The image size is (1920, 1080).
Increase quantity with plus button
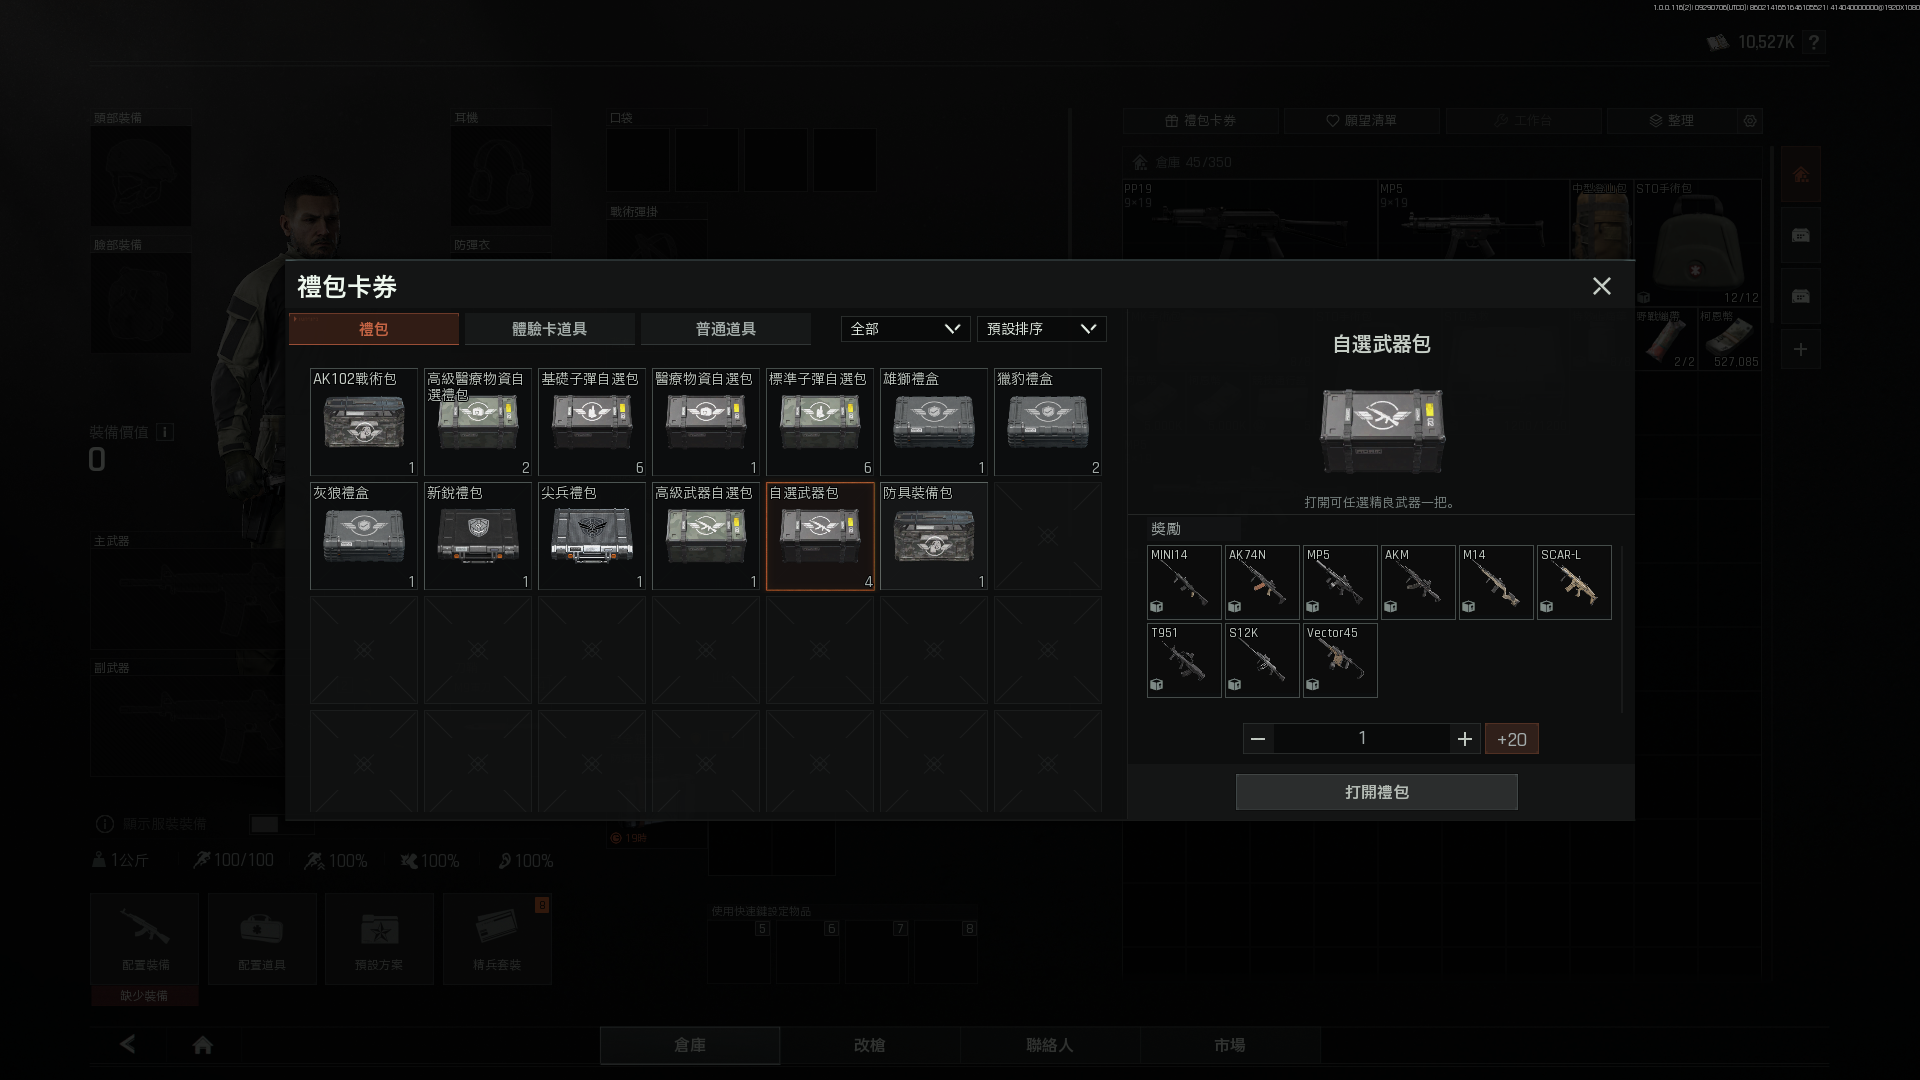point(1464,739)
